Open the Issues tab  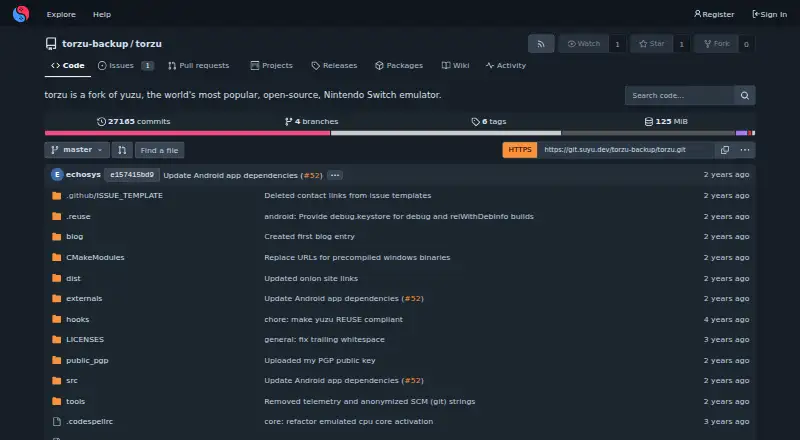click(126, 66)
